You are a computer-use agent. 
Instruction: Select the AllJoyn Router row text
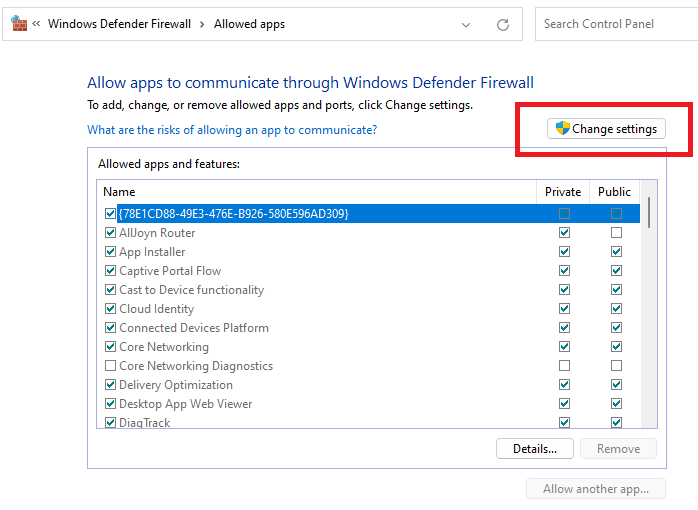point(157,233)
